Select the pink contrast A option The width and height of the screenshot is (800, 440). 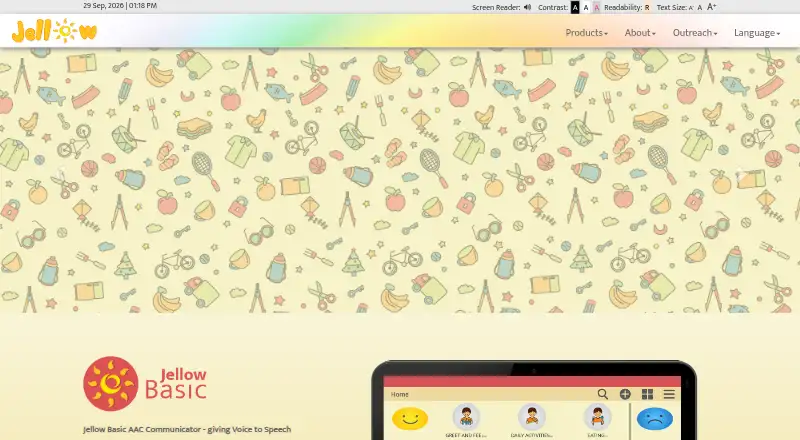[x=596, y=8]
